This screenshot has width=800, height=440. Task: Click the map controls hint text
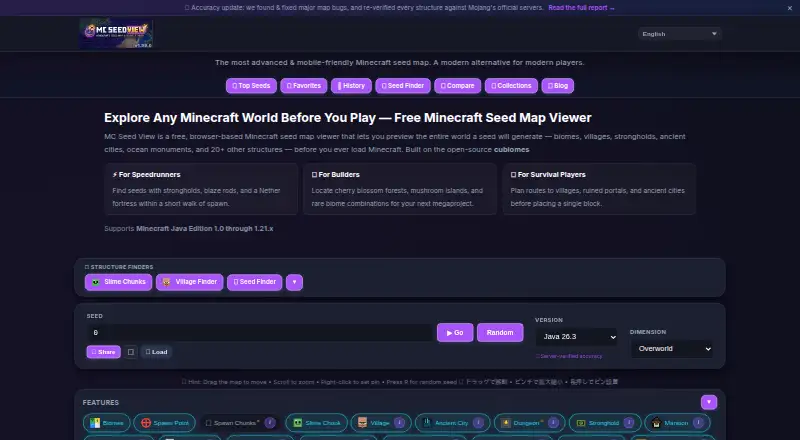click(399, 382)
